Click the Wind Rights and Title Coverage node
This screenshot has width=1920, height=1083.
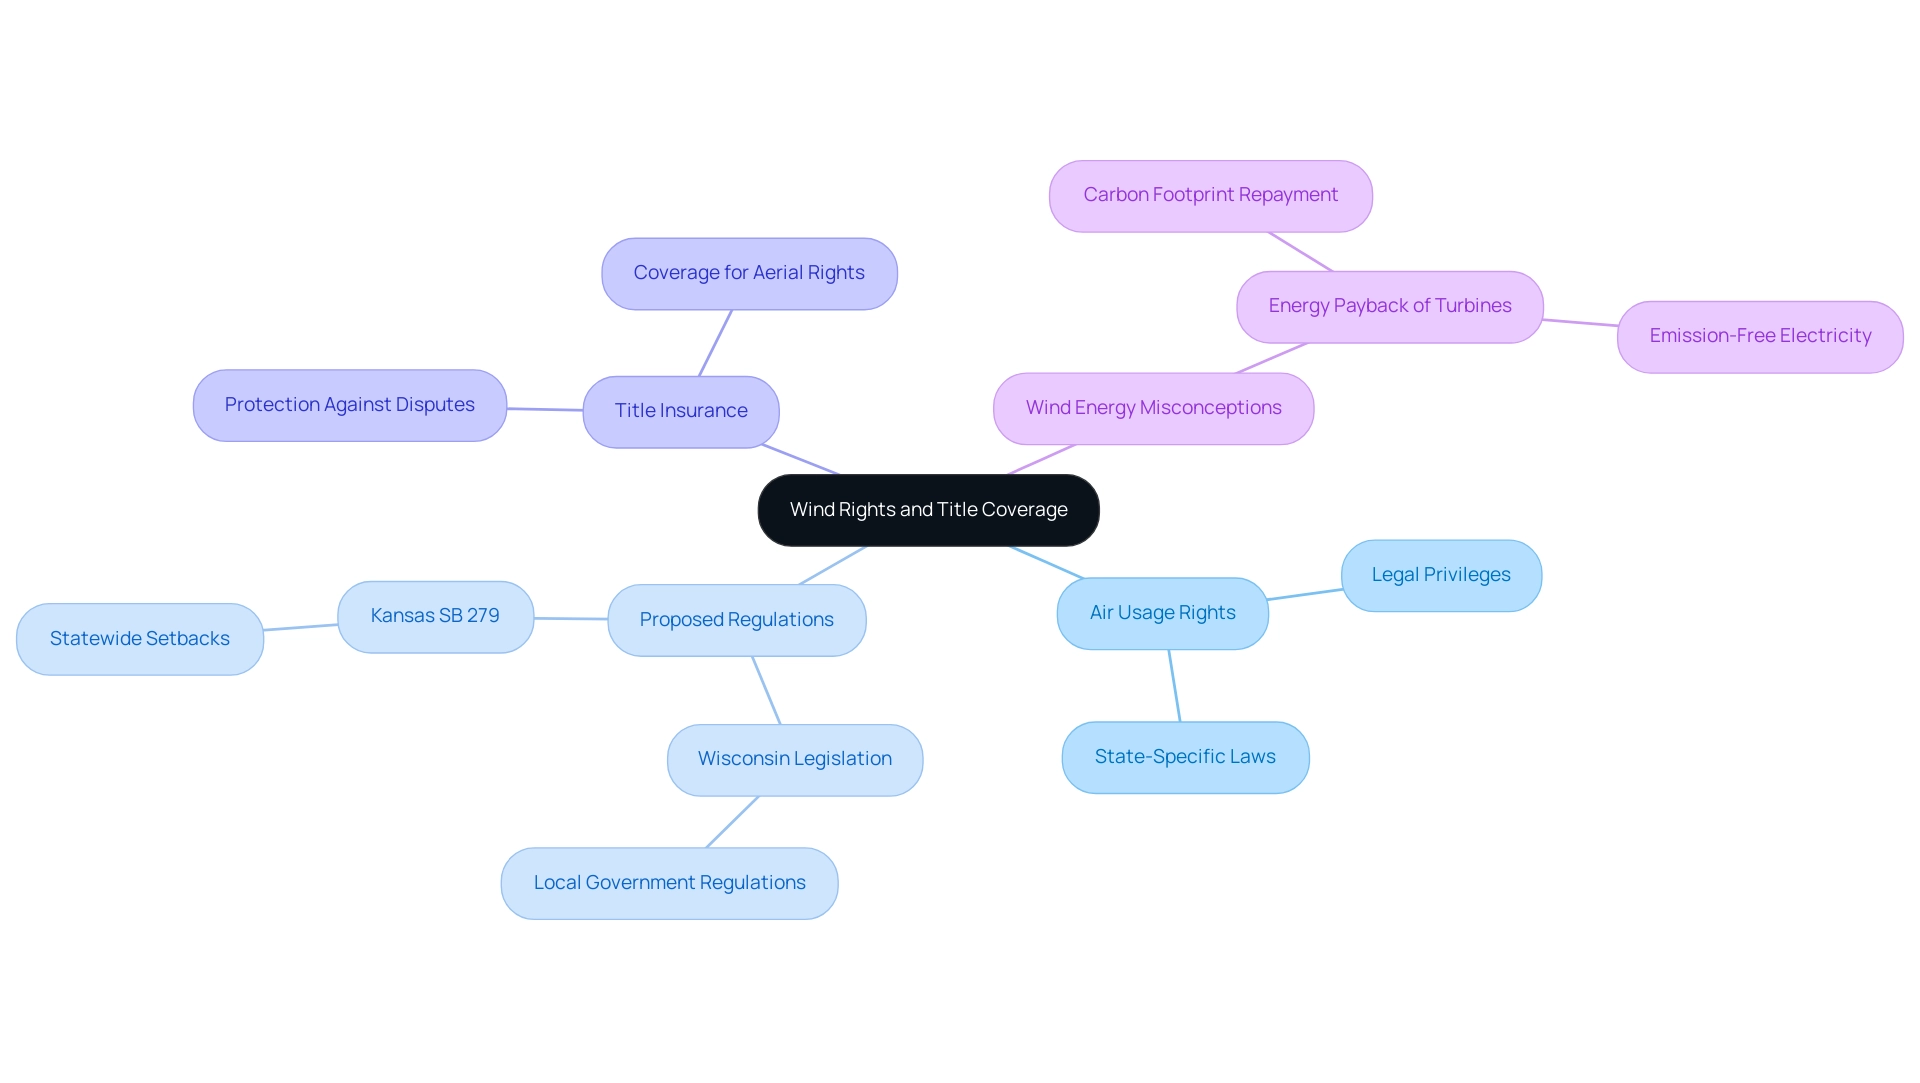click(x=927, y=509)
